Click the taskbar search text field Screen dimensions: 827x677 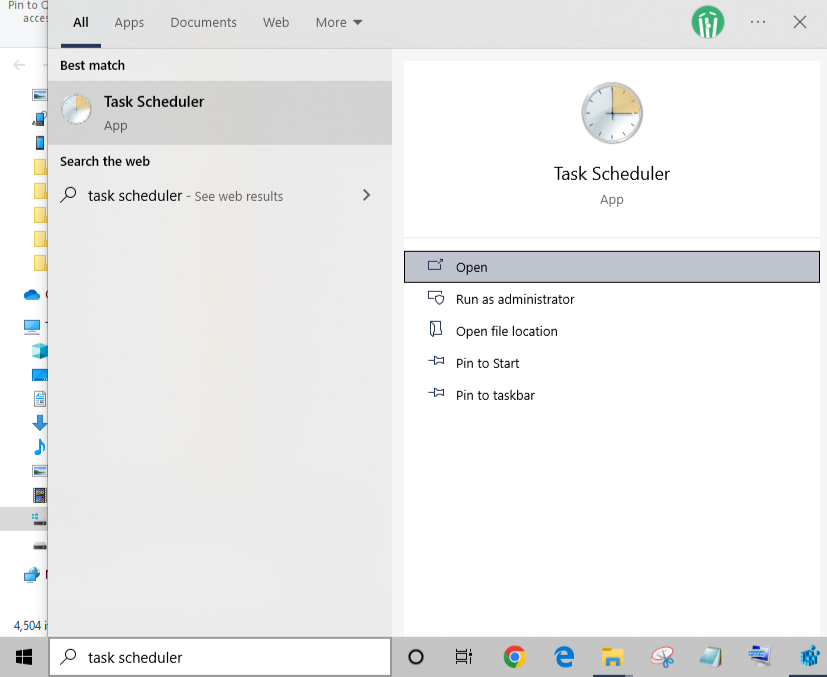(220, 657)
